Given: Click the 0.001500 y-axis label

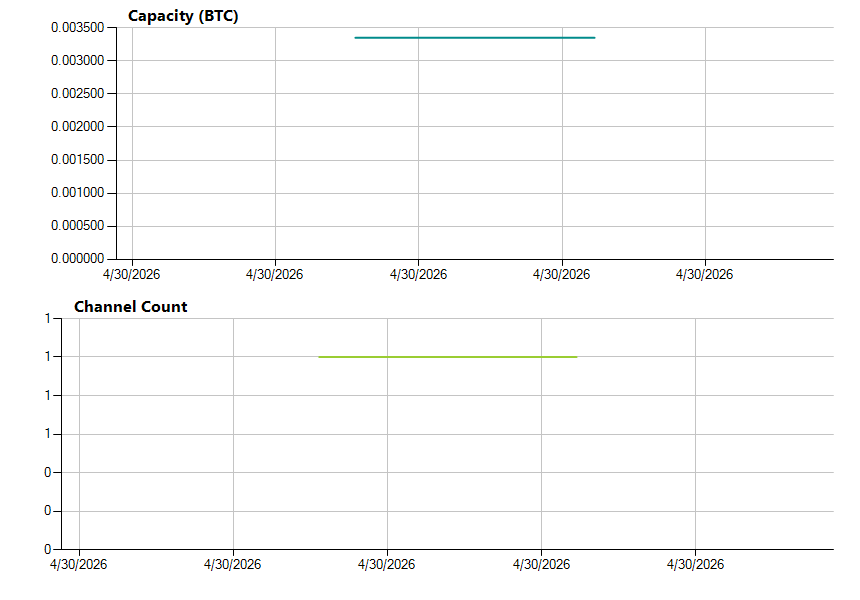Looking at the screenshot, I should [77, 159].
